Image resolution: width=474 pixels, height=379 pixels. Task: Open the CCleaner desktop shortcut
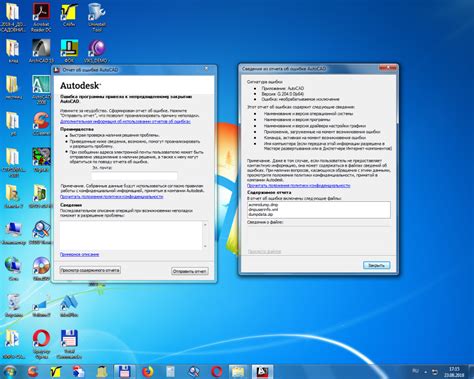[41, 123]
